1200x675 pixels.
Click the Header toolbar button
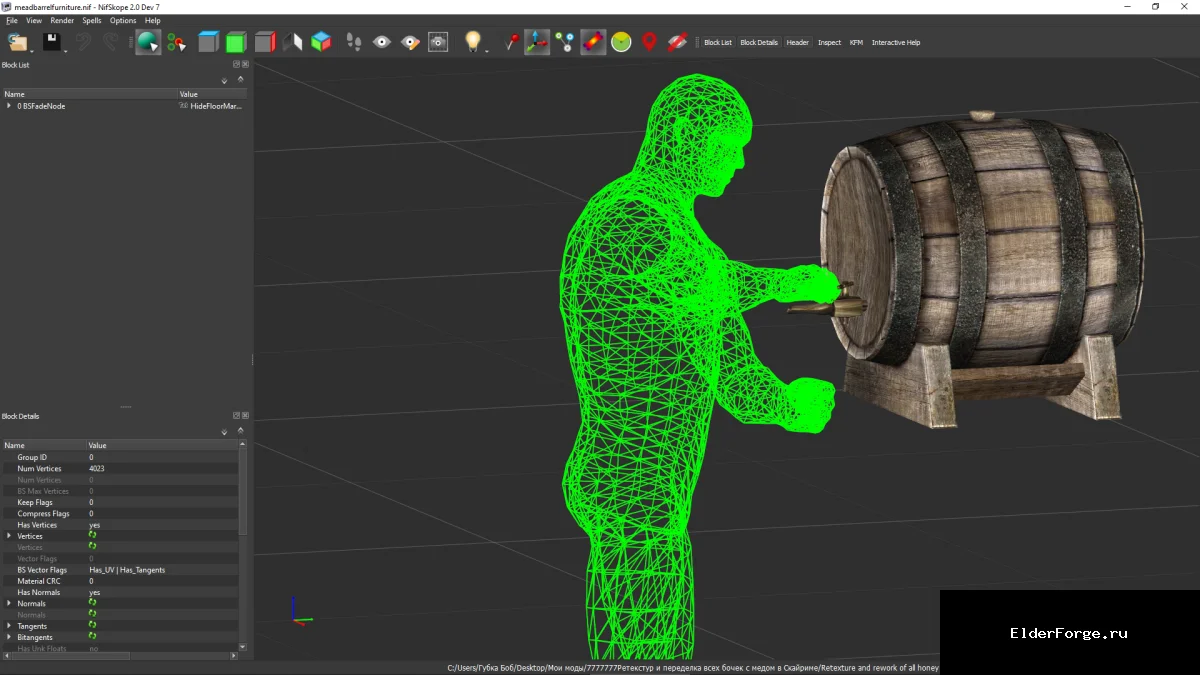coord(797,42)
